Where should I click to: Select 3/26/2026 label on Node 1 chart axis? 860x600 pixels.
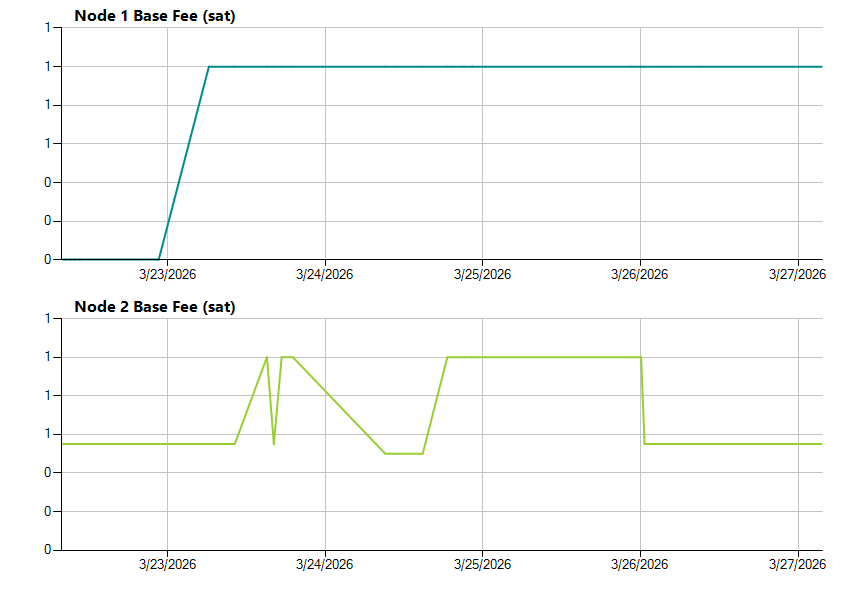pos(640,274)
